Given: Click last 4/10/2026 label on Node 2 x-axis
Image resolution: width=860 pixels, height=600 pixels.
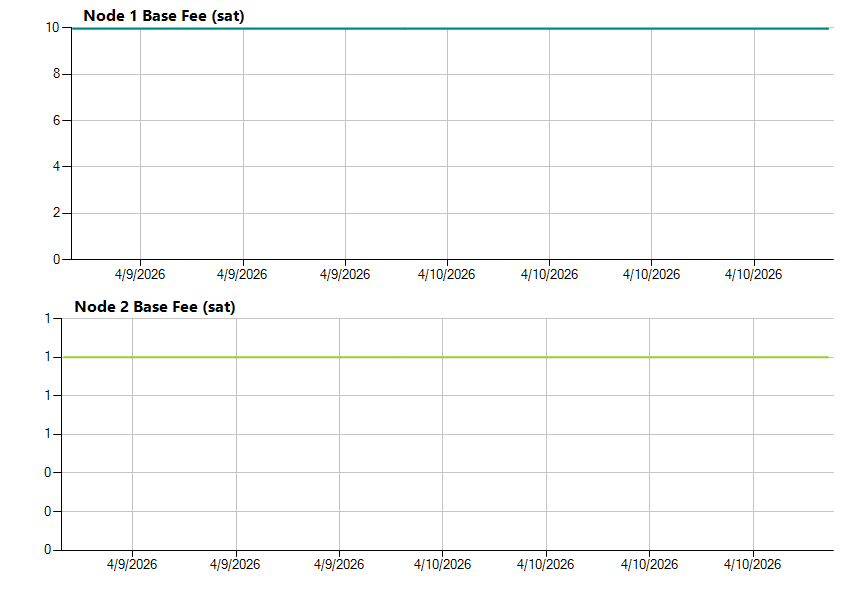Looking at the screenshot, I should pyautogui.click(x=752, y=564).
